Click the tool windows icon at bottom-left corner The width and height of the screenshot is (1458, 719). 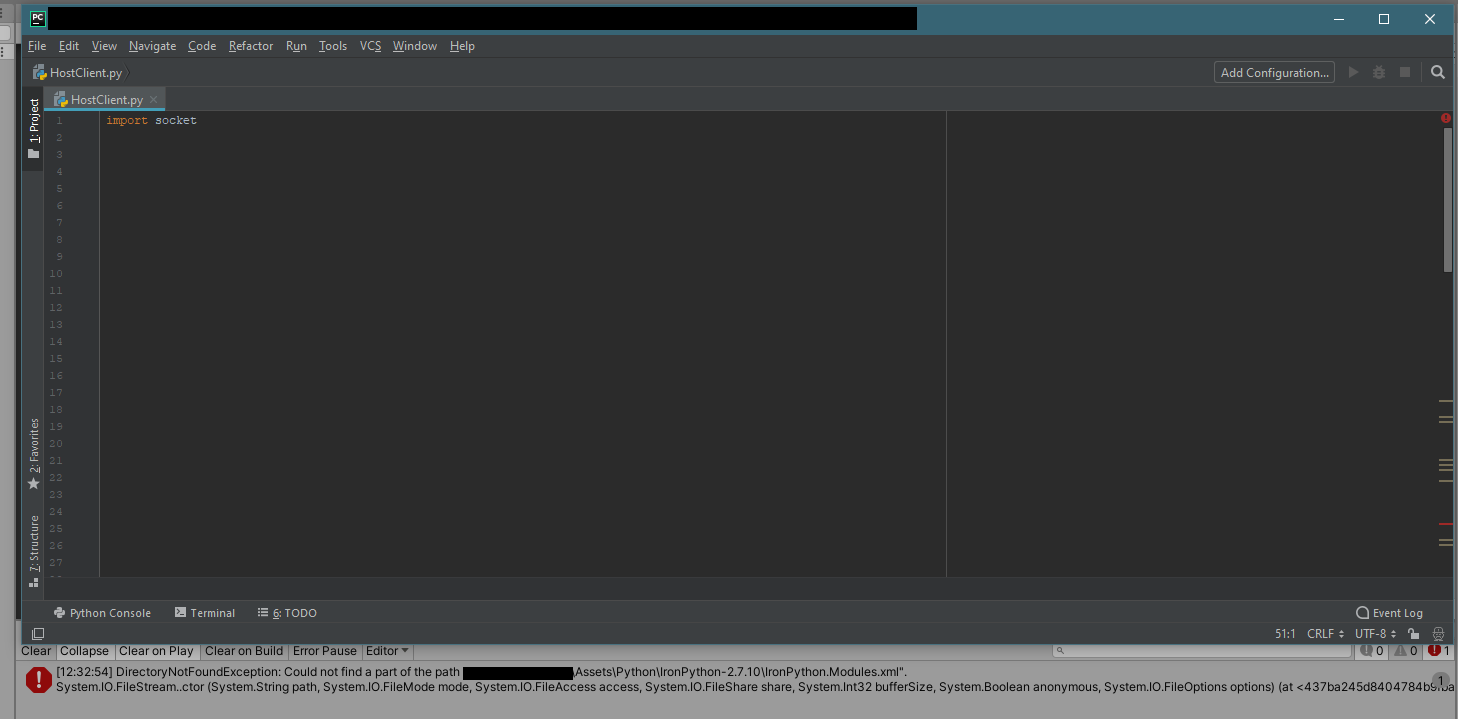coord(38,634)
